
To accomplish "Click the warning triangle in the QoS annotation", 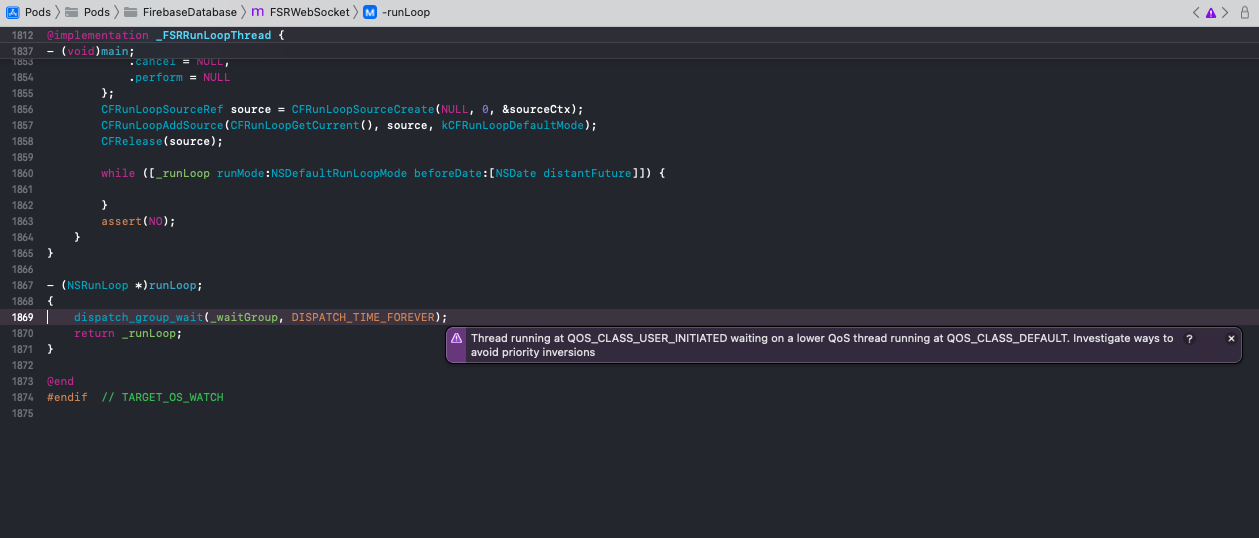I will coord(457,339).
